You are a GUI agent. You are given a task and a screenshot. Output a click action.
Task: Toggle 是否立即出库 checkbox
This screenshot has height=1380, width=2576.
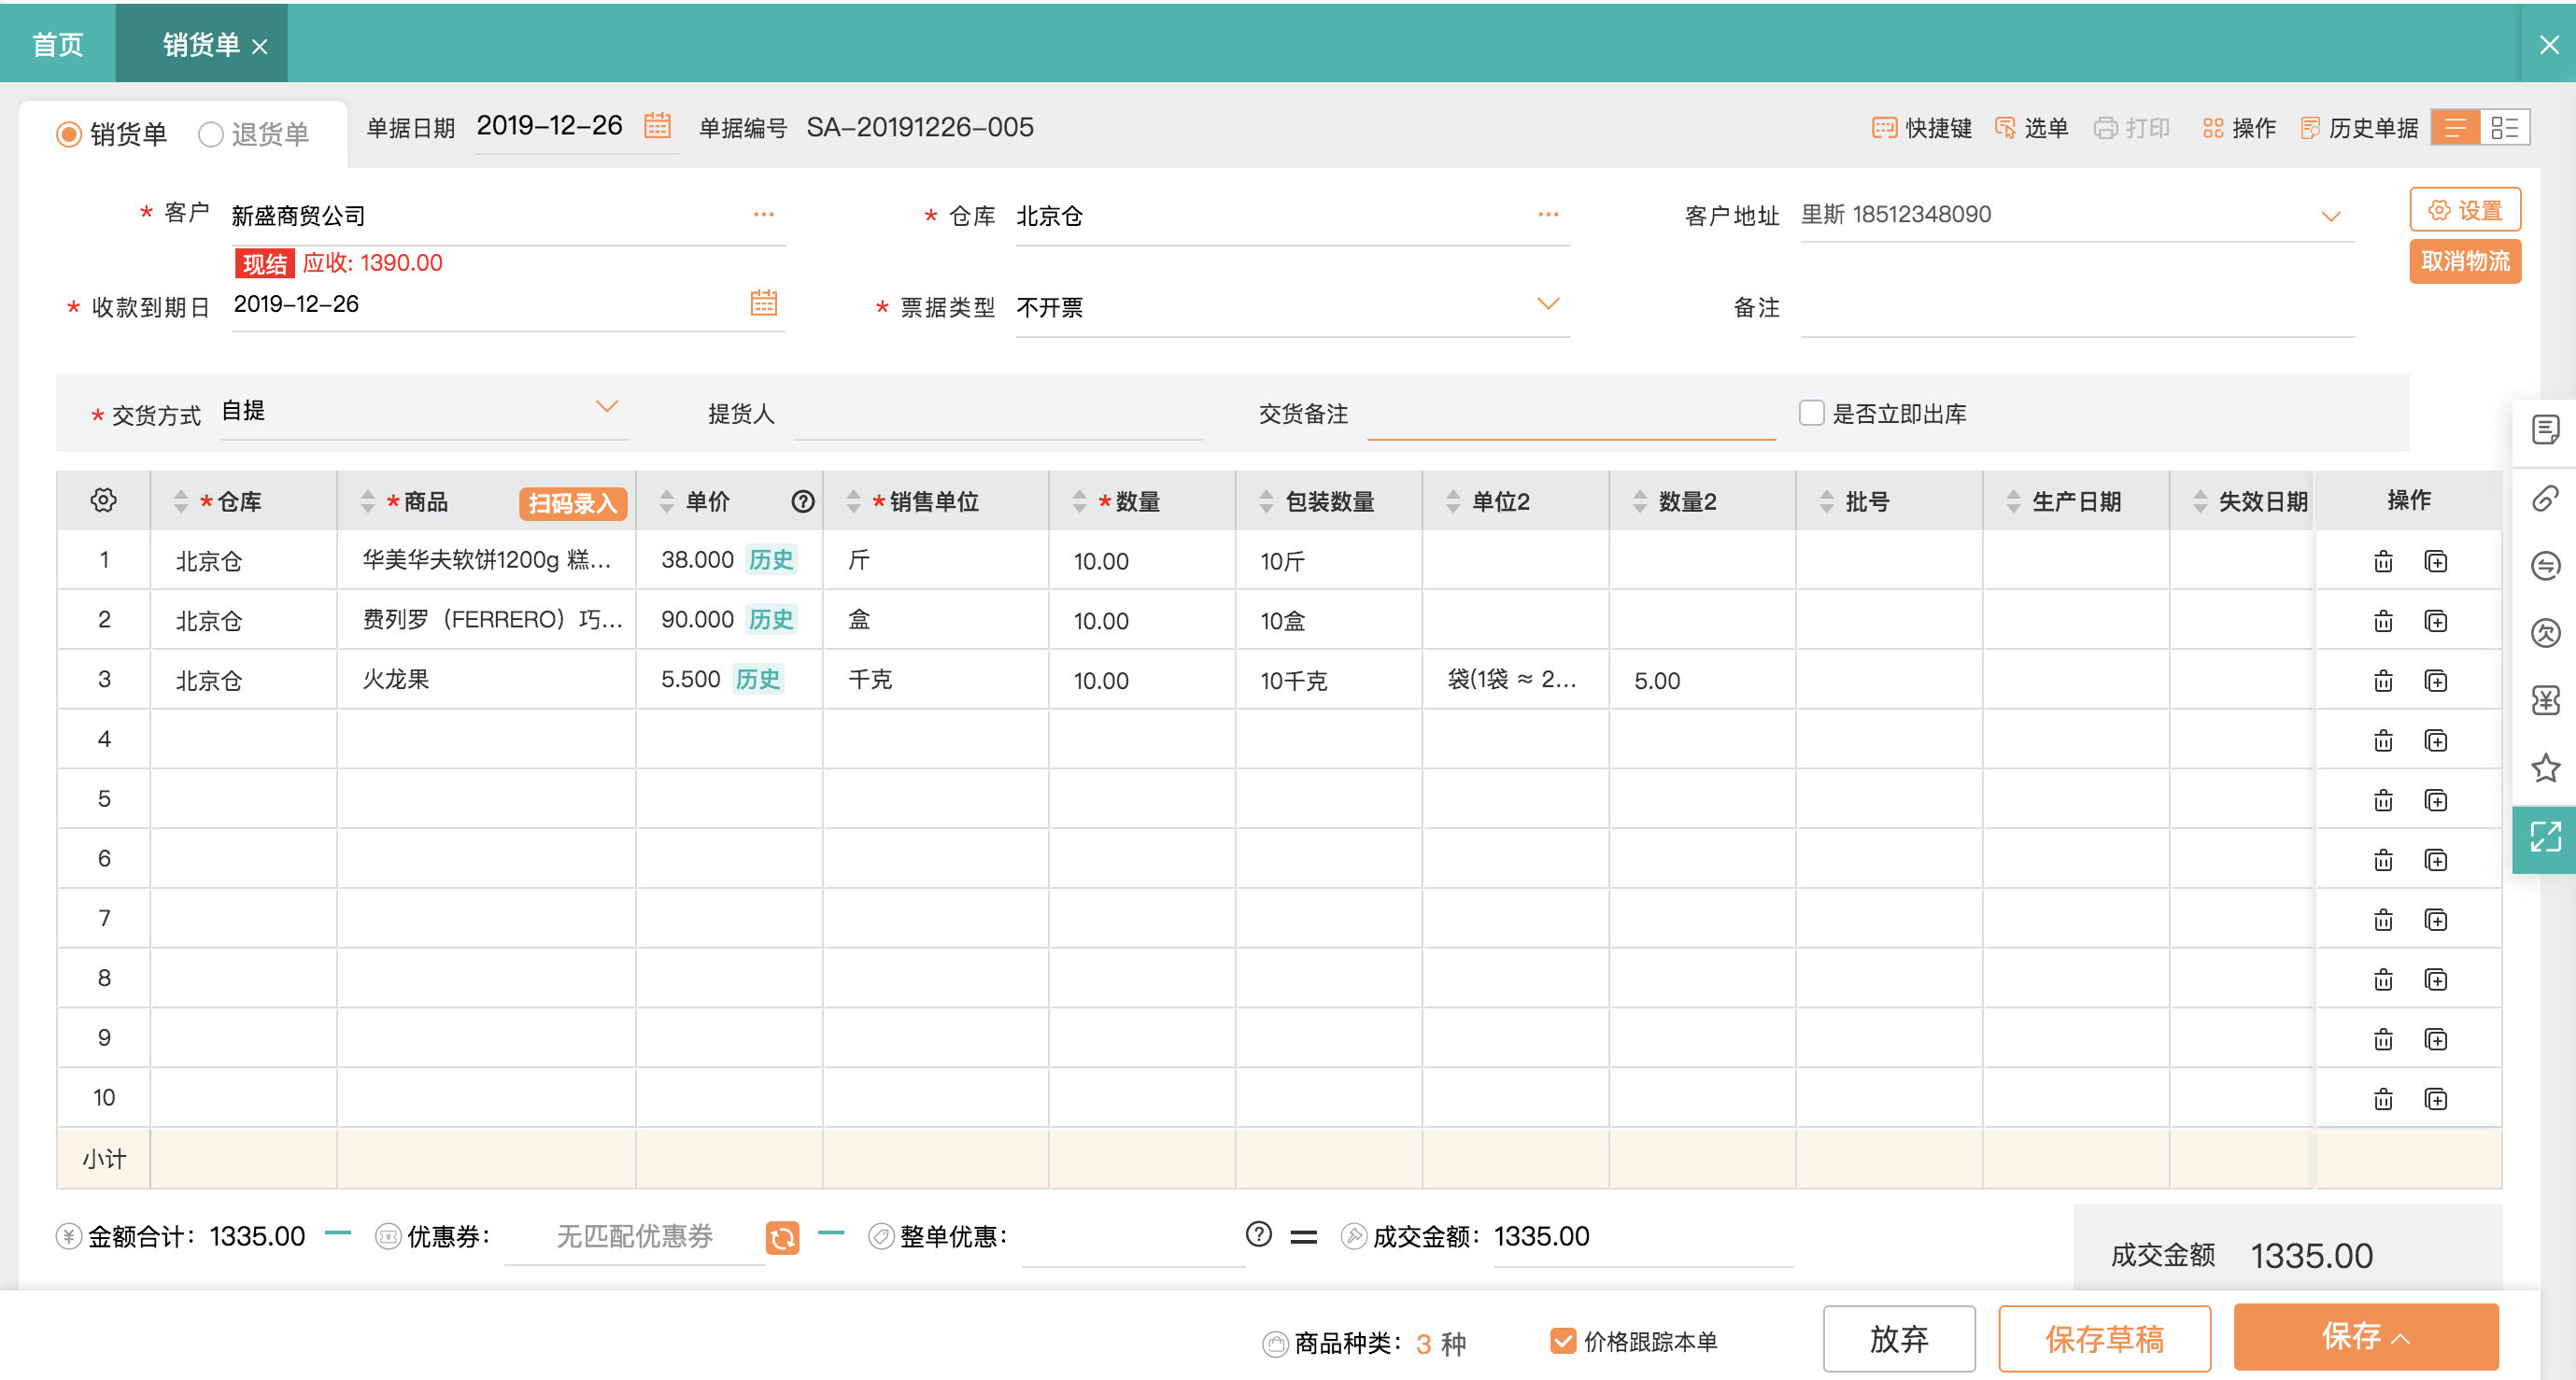(1811, 414)
